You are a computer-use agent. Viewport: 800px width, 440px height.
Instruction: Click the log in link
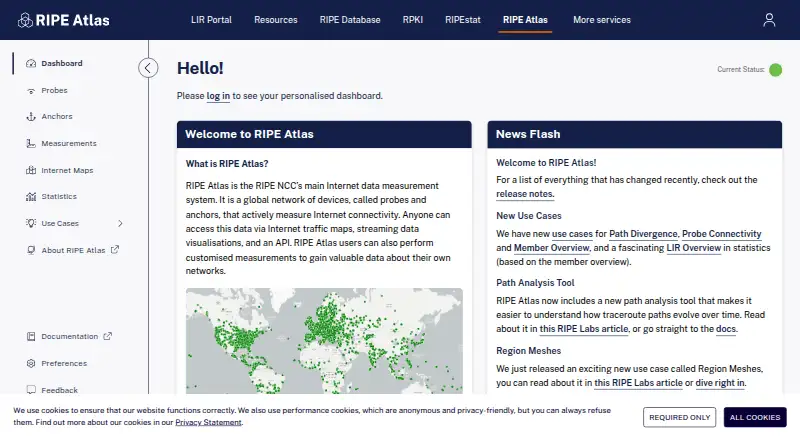pyautogui.click(x=218, y=96)
